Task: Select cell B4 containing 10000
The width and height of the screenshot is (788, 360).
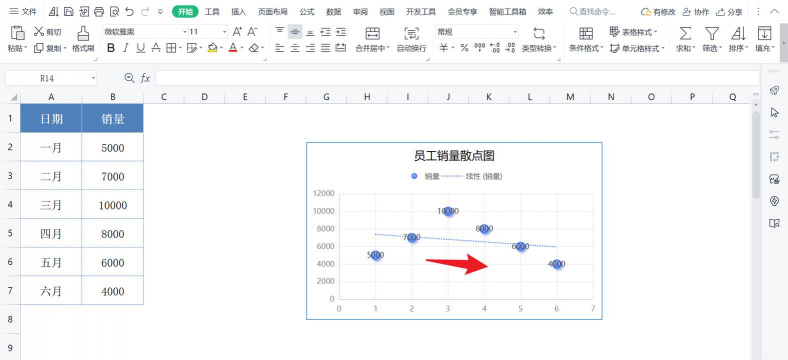Action: [x=113, y=205]
